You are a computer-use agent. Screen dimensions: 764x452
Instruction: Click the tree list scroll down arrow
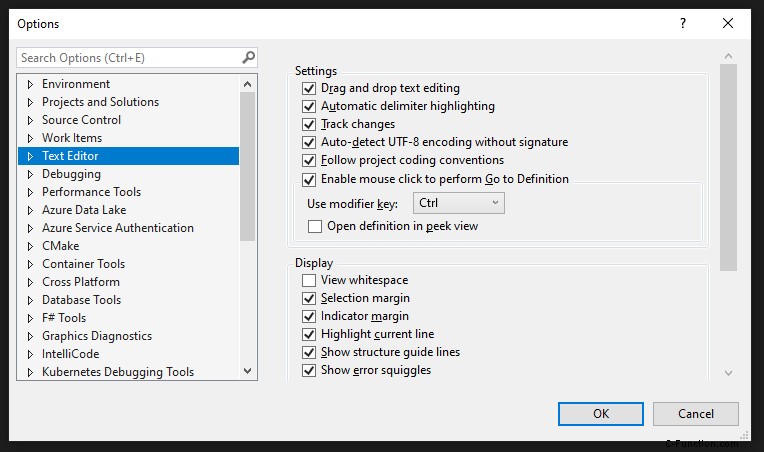click(248, 371)
